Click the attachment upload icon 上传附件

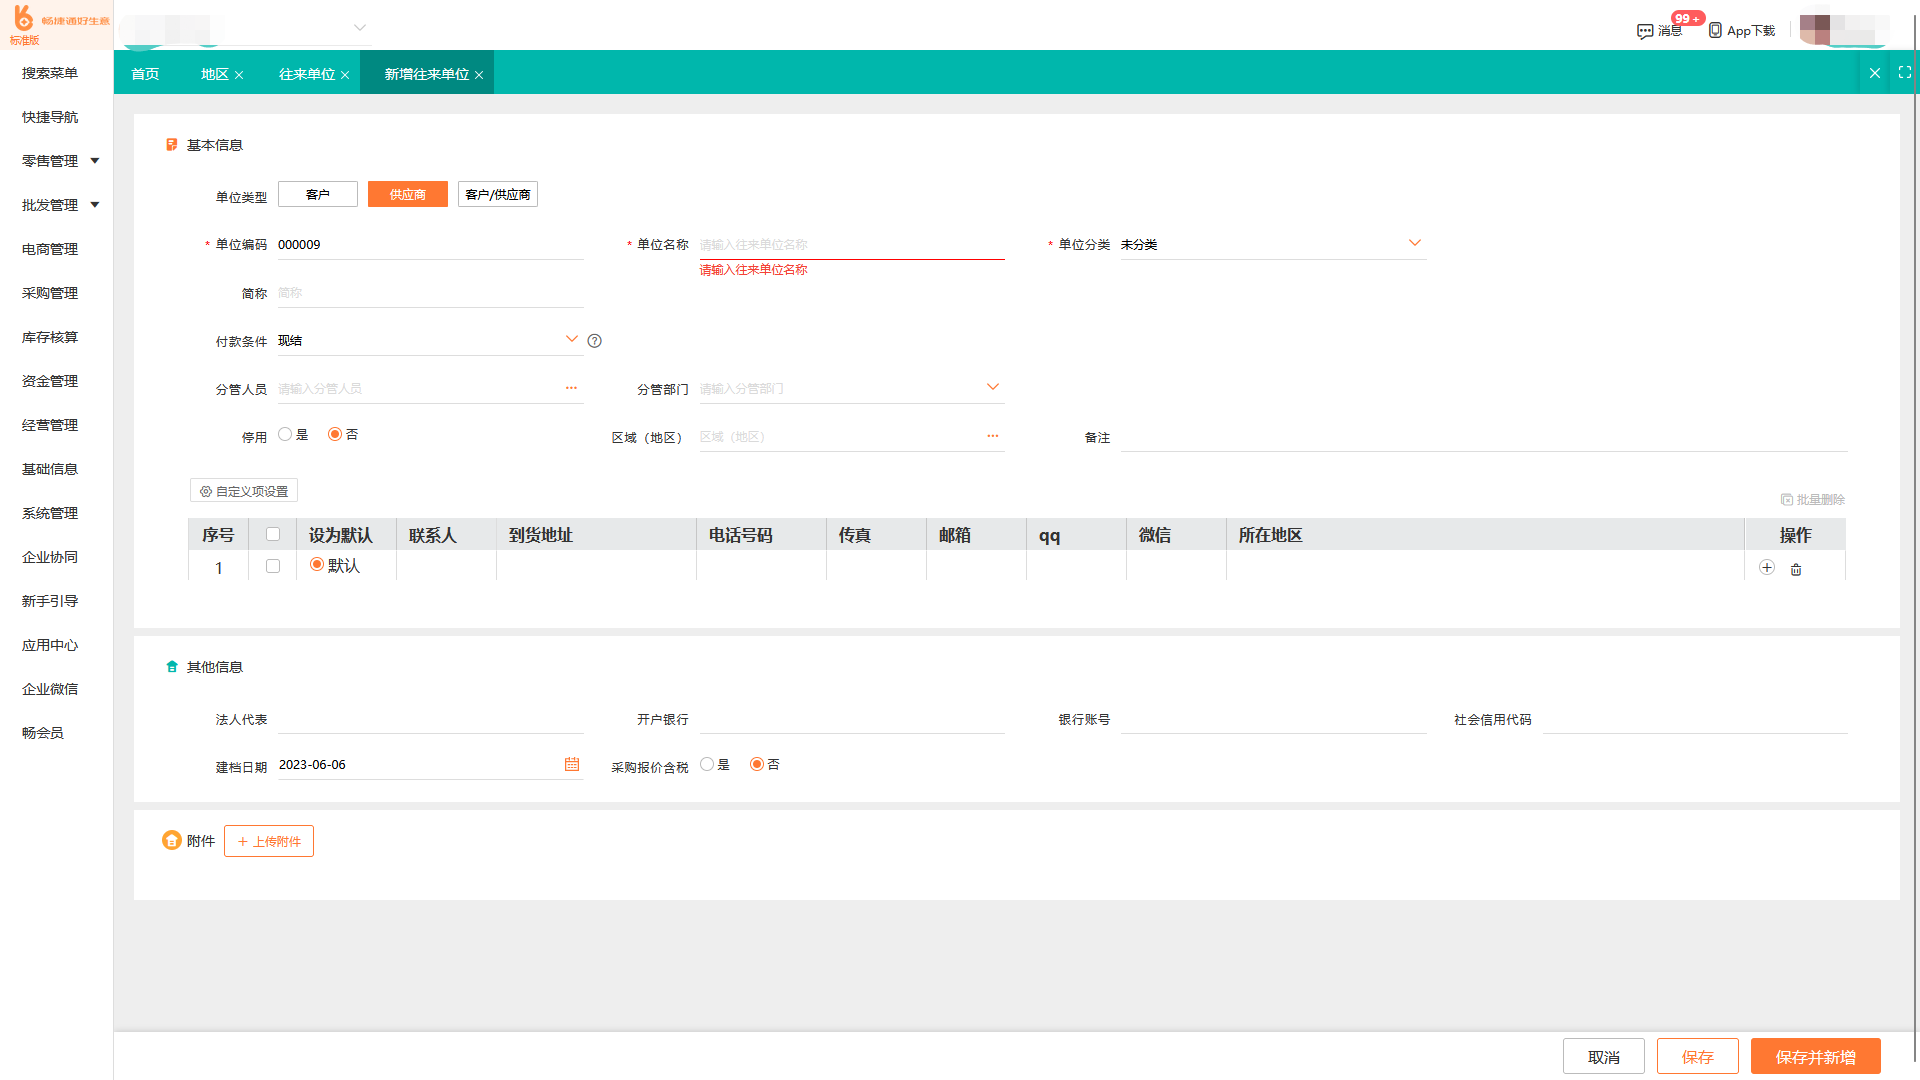270,841
